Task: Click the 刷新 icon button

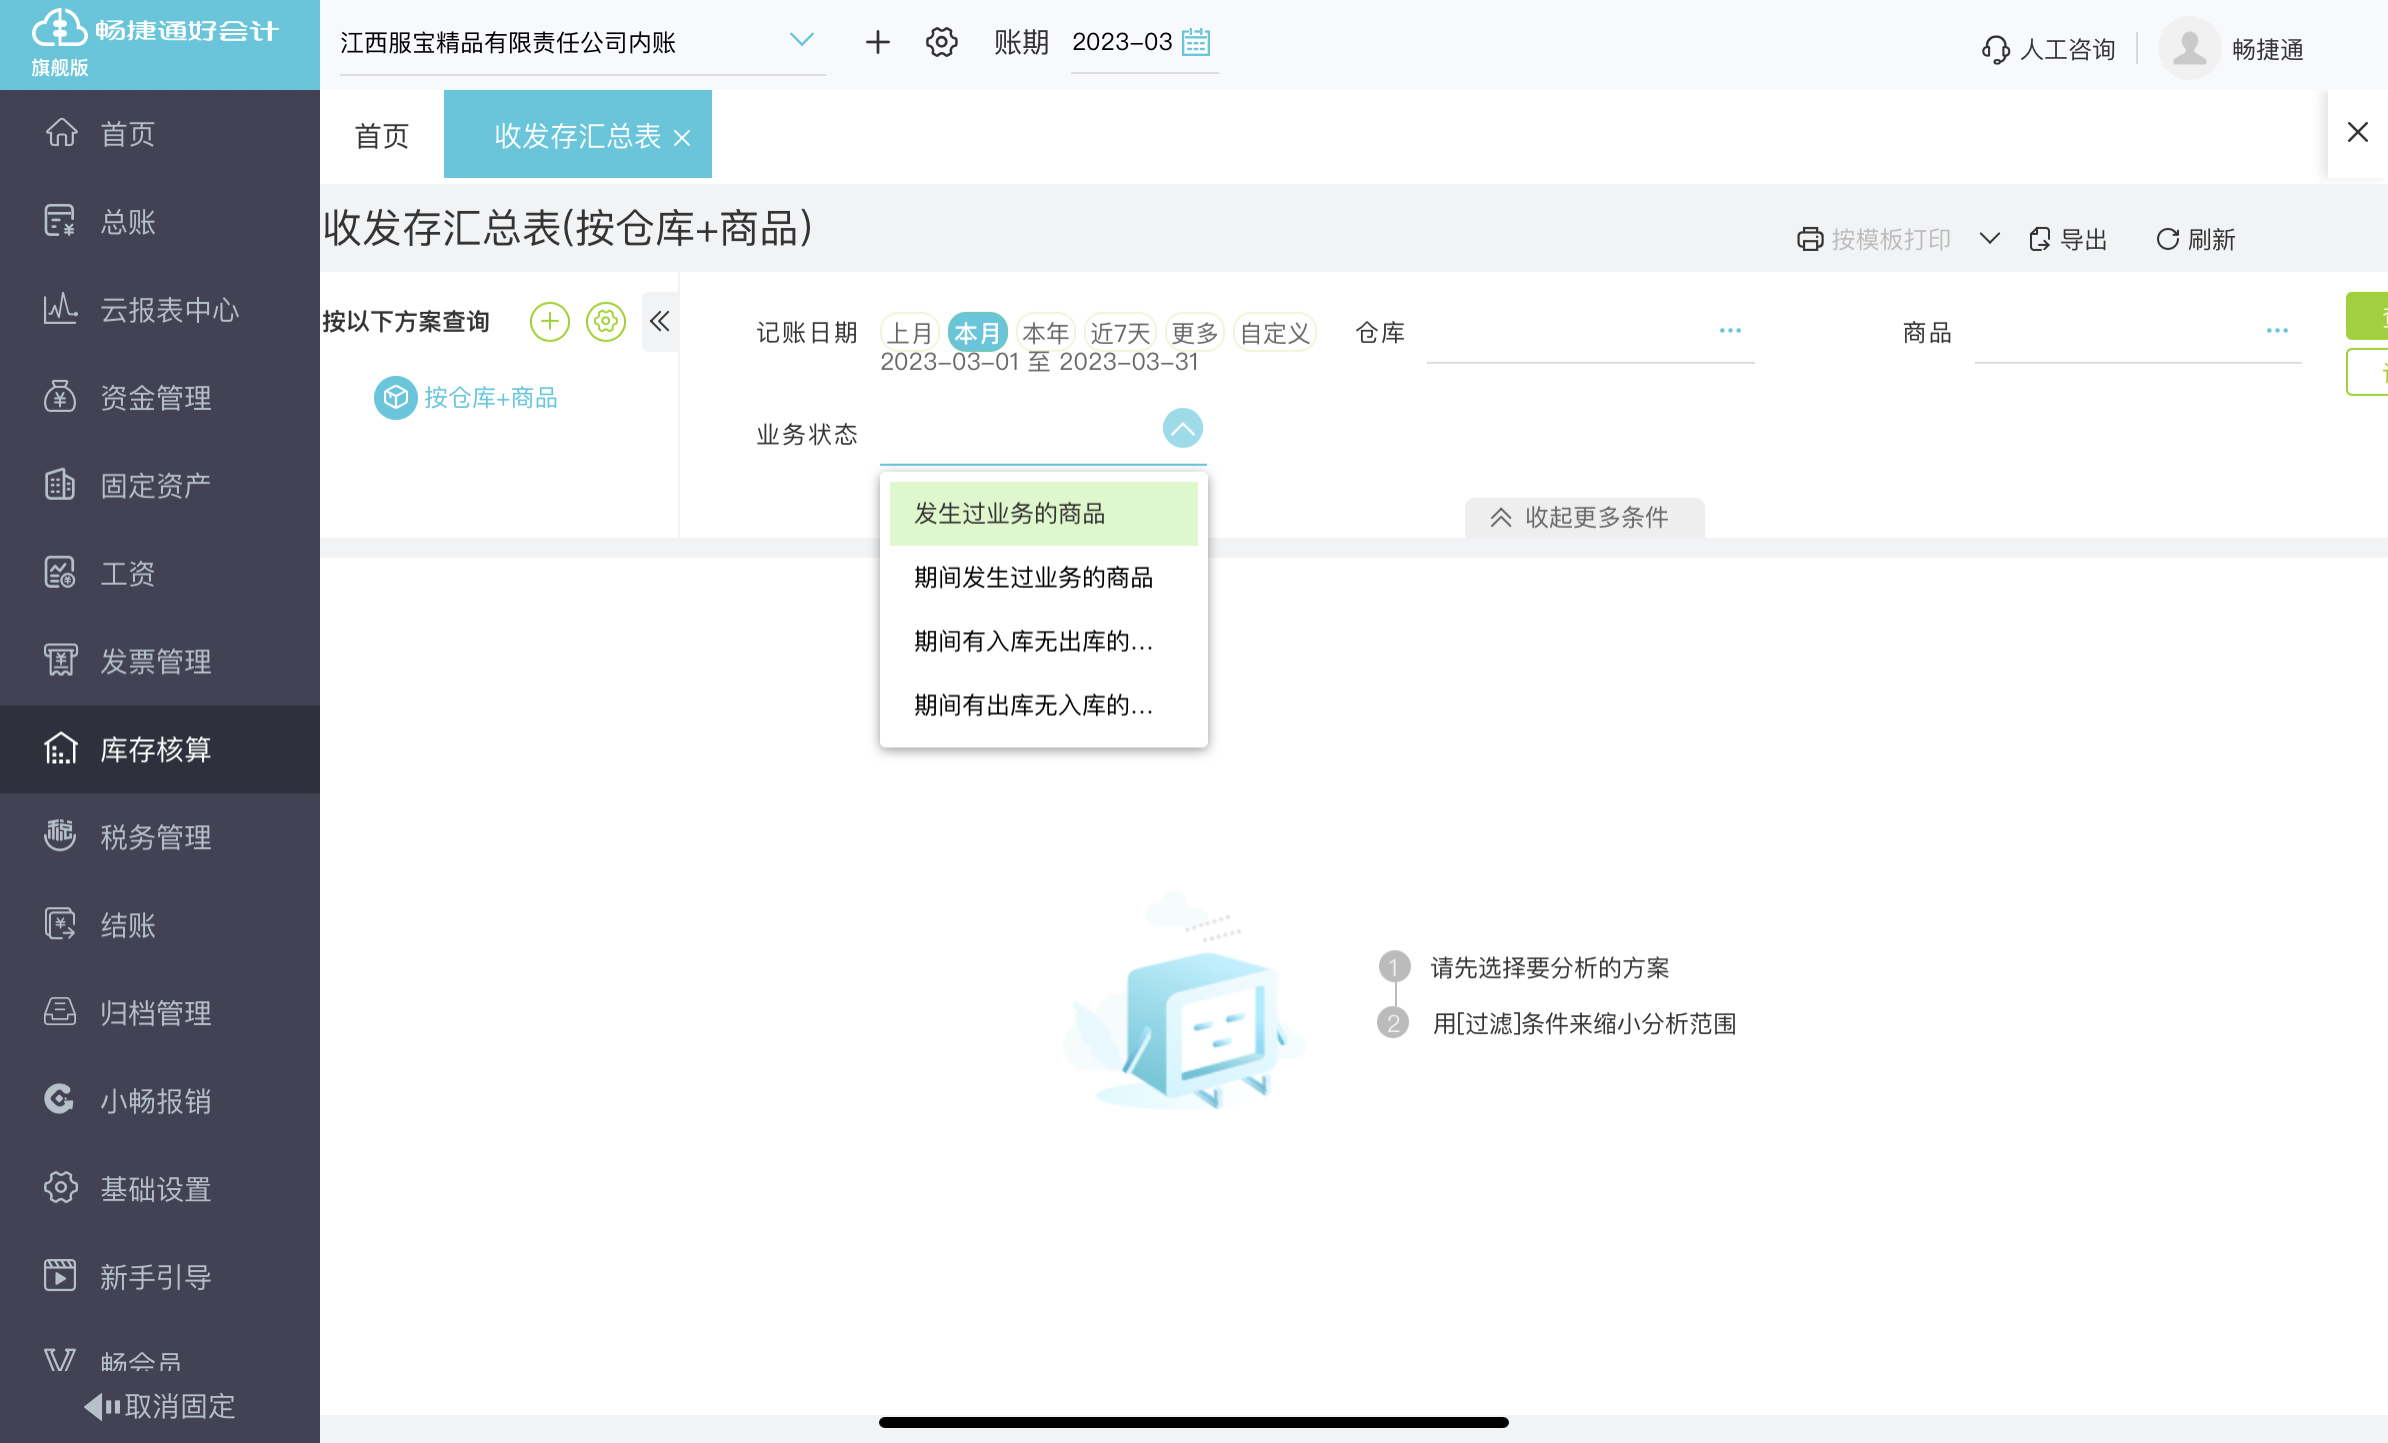Action: 2165,239
